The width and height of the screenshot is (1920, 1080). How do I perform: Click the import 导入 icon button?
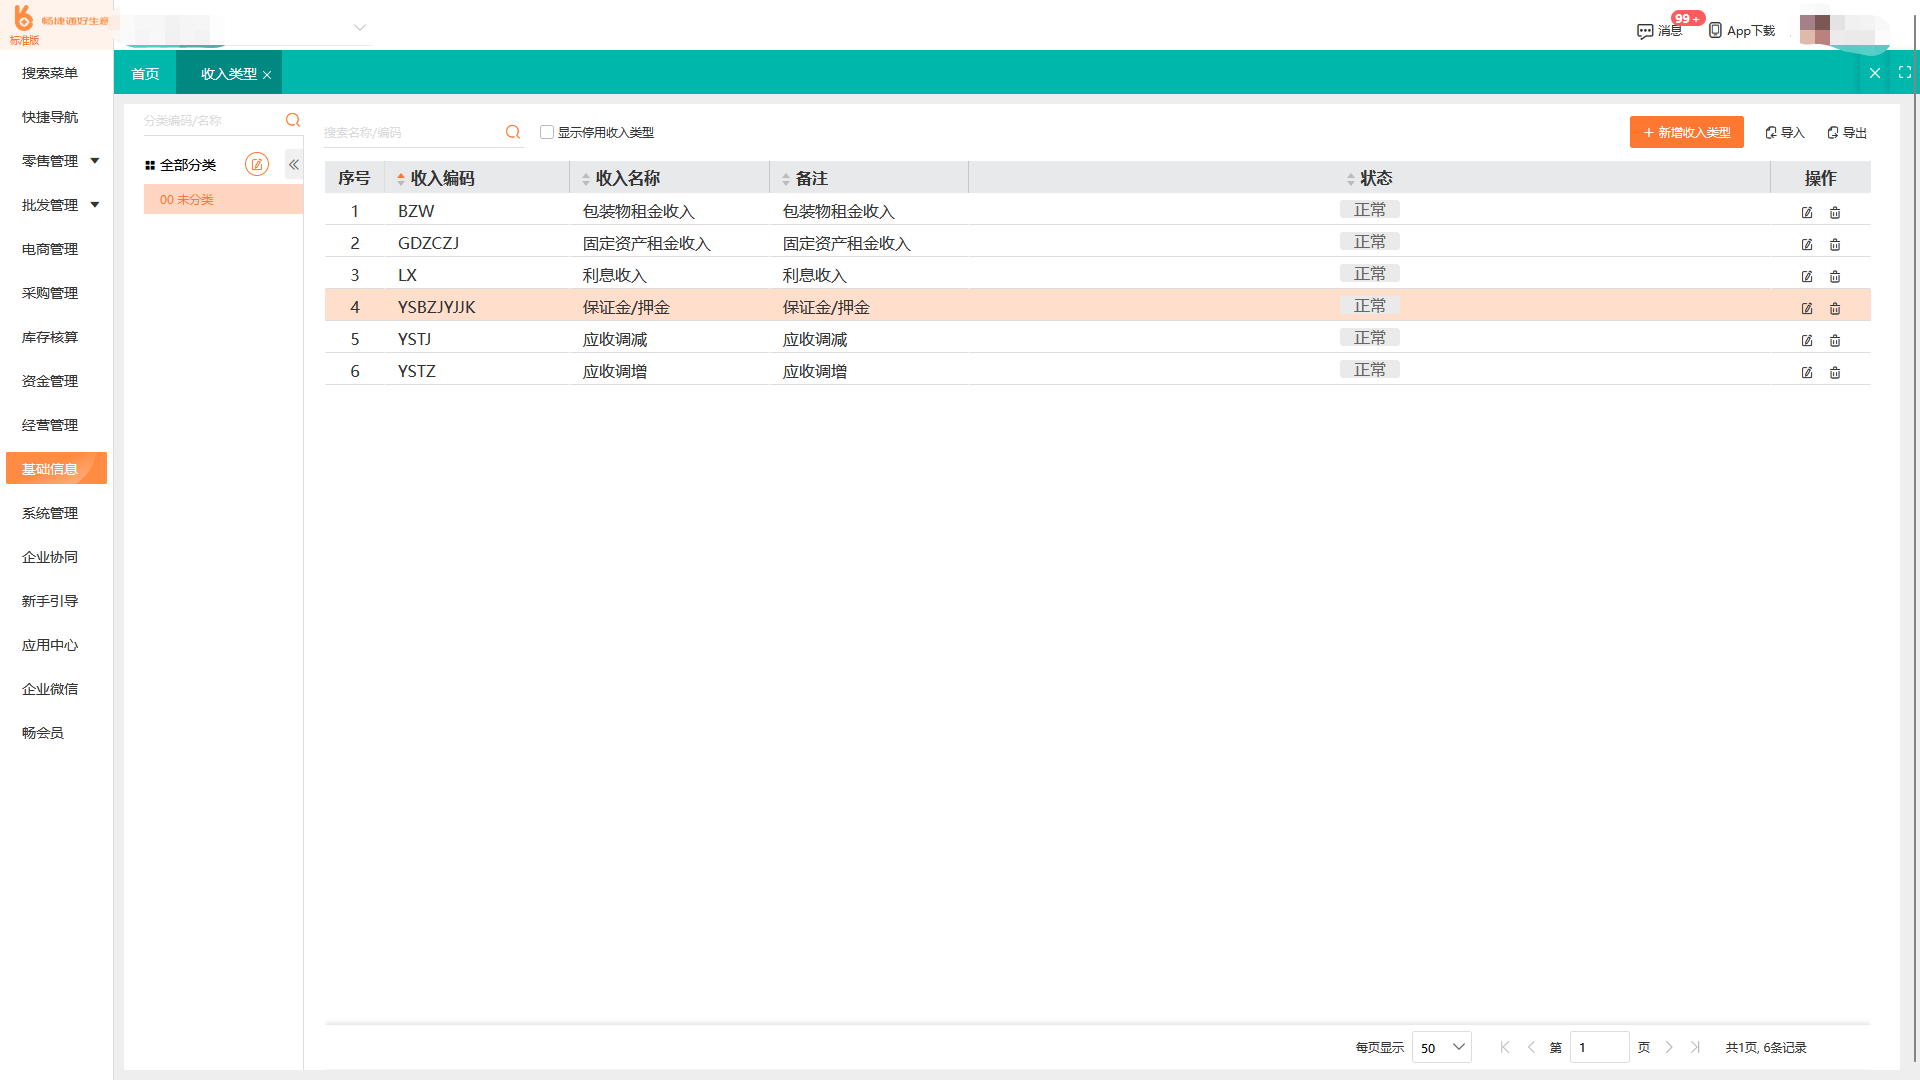click(x=1785, y=132)
